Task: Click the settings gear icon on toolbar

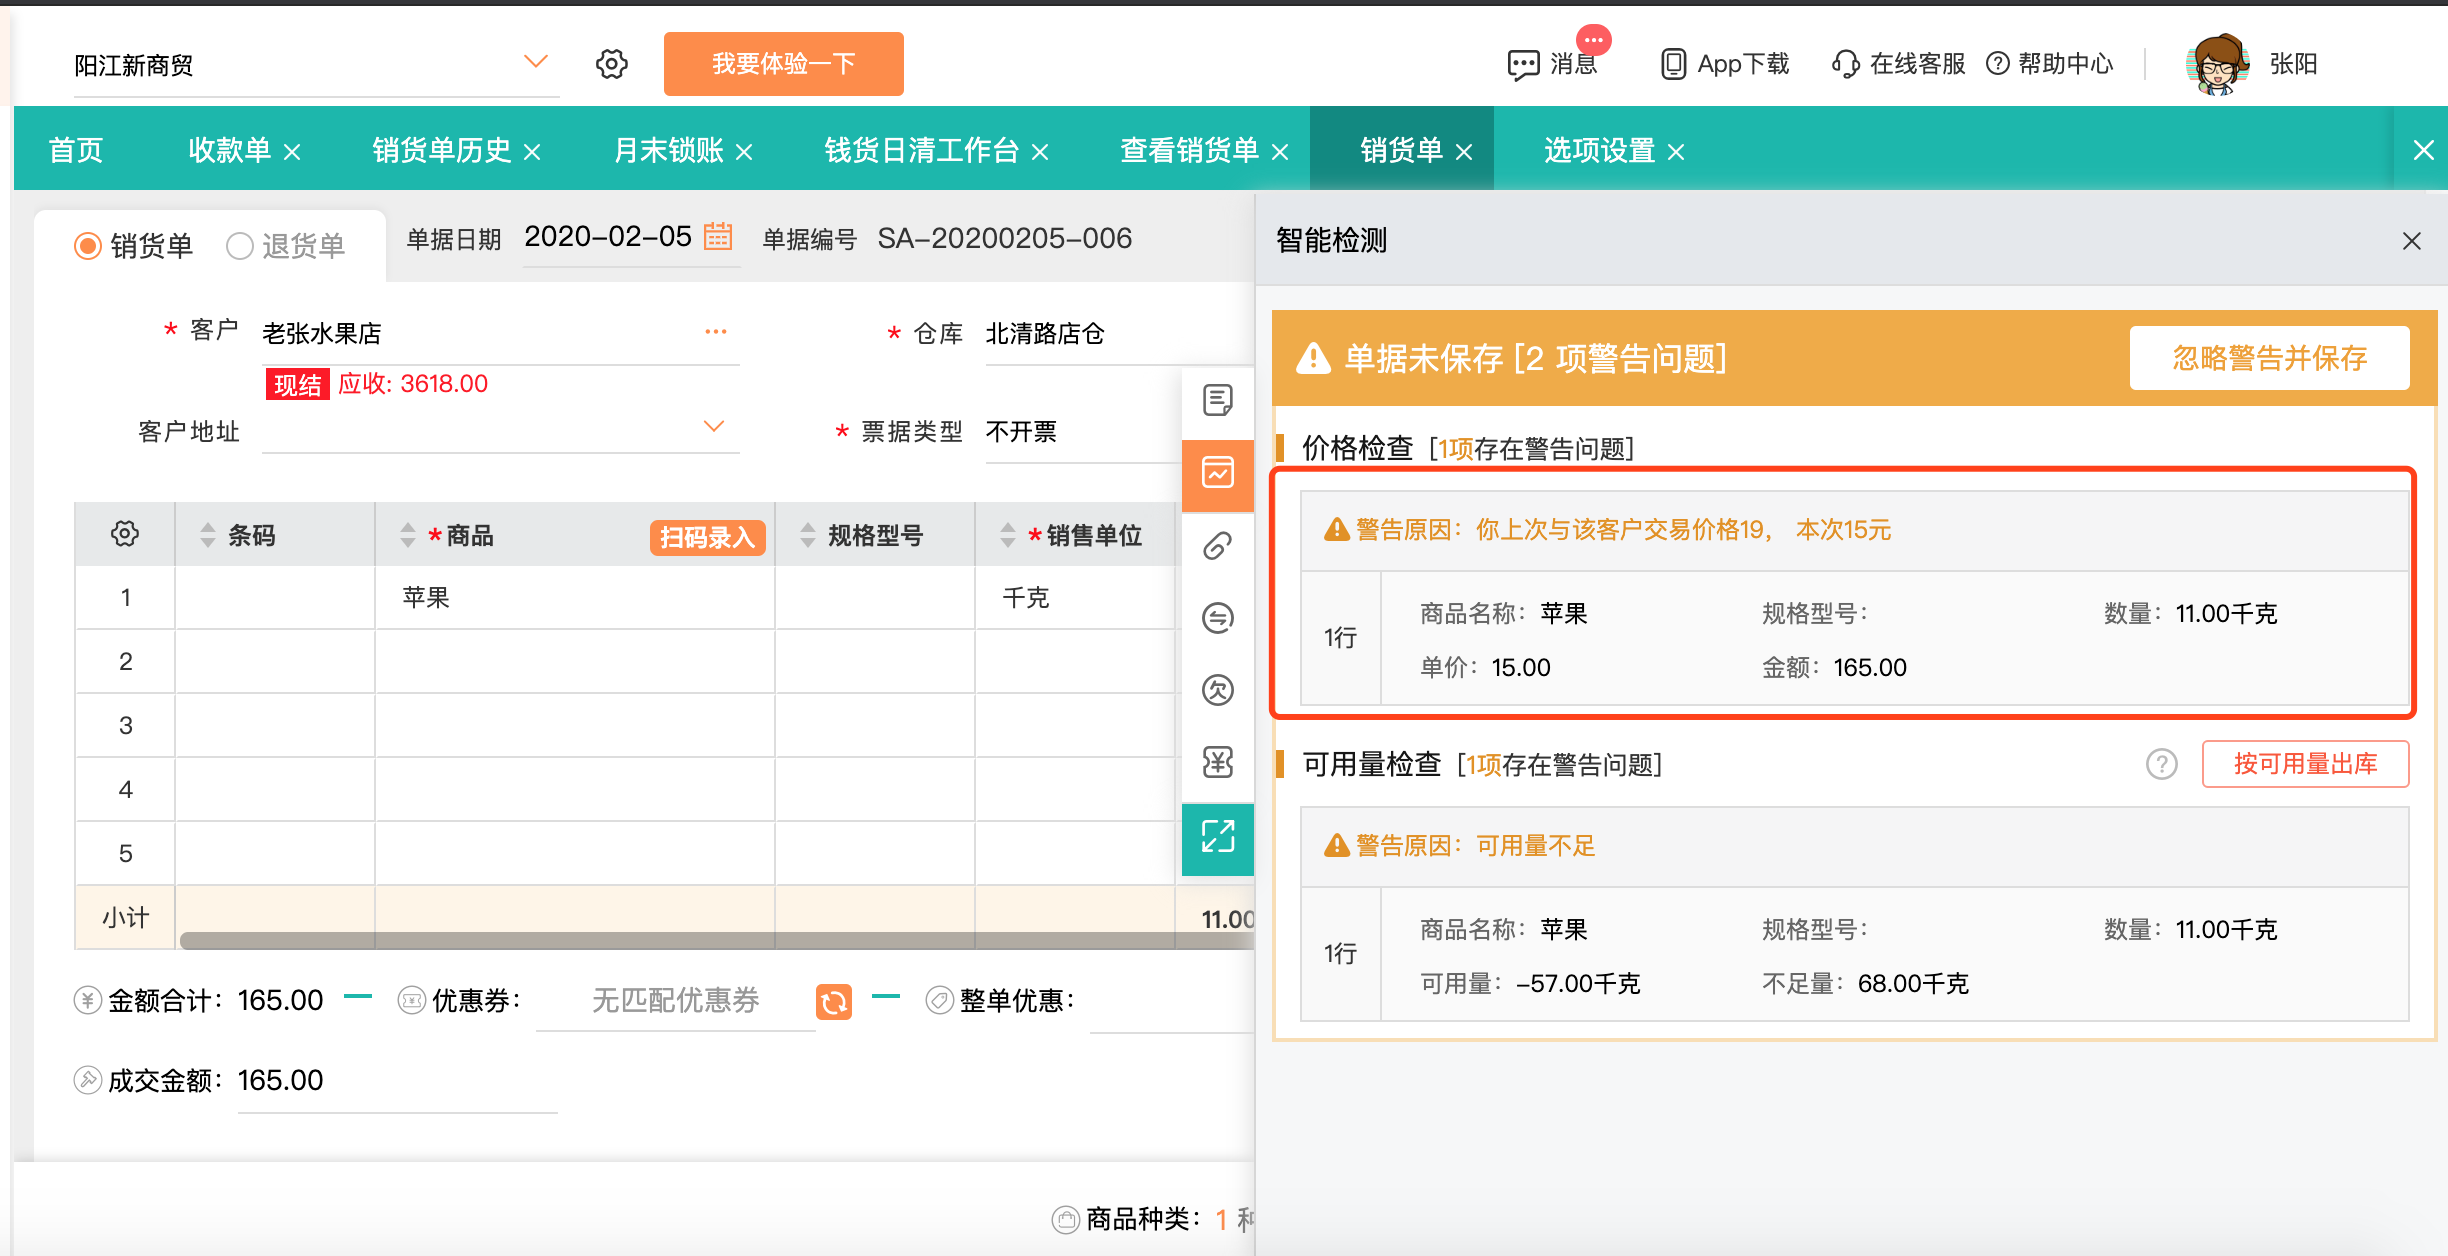Action: point(608,64)
